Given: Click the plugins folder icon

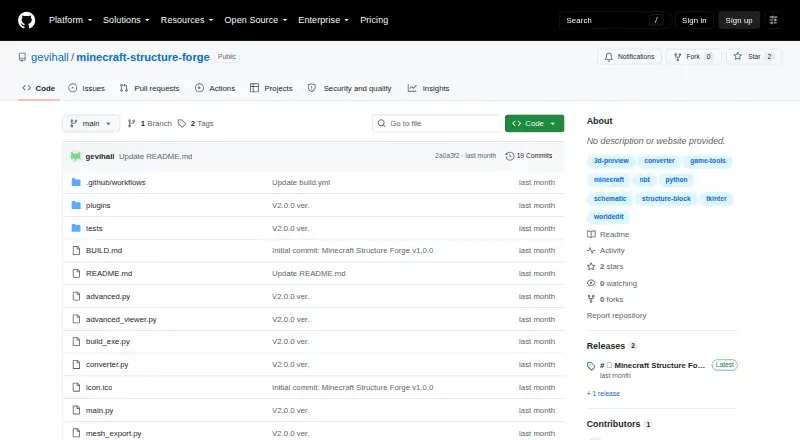Looking at the screenshot, I should [76, 205].
